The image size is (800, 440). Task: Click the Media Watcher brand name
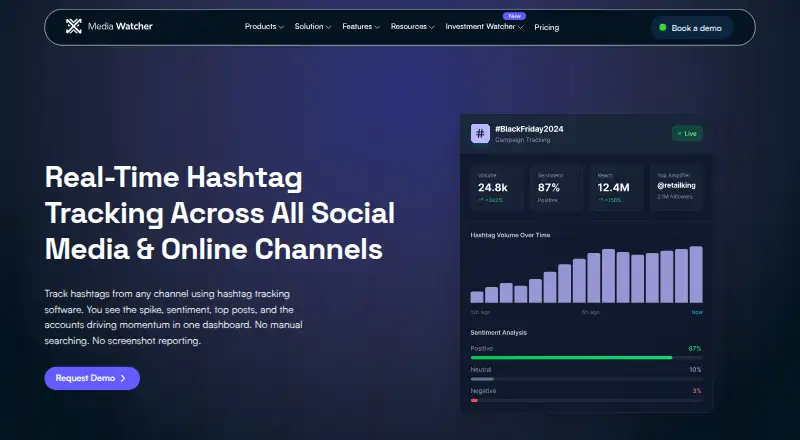click(120, 27)
